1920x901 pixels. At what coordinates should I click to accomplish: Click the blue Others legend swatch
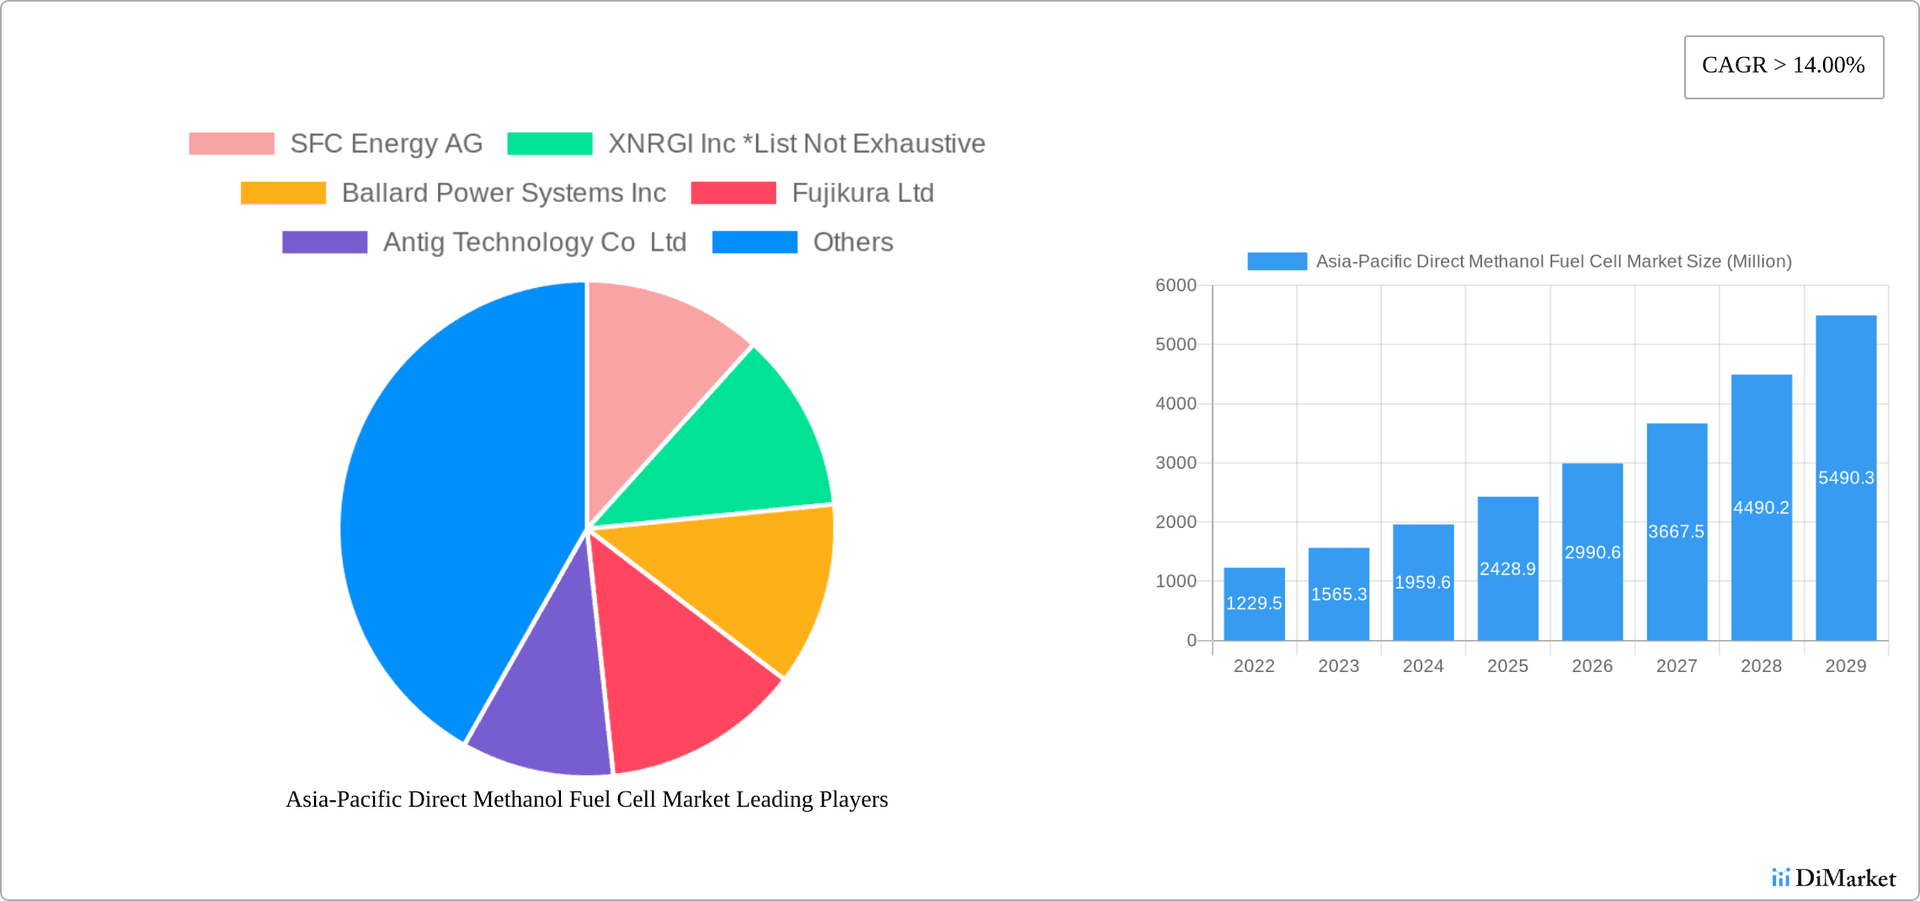tap(754, 241)
